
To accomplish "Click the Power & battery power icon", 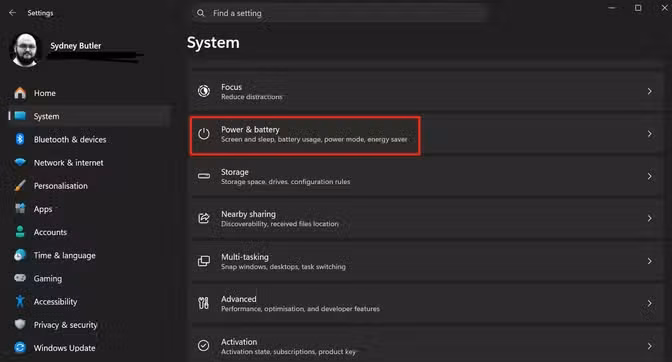I will (204, 134).
